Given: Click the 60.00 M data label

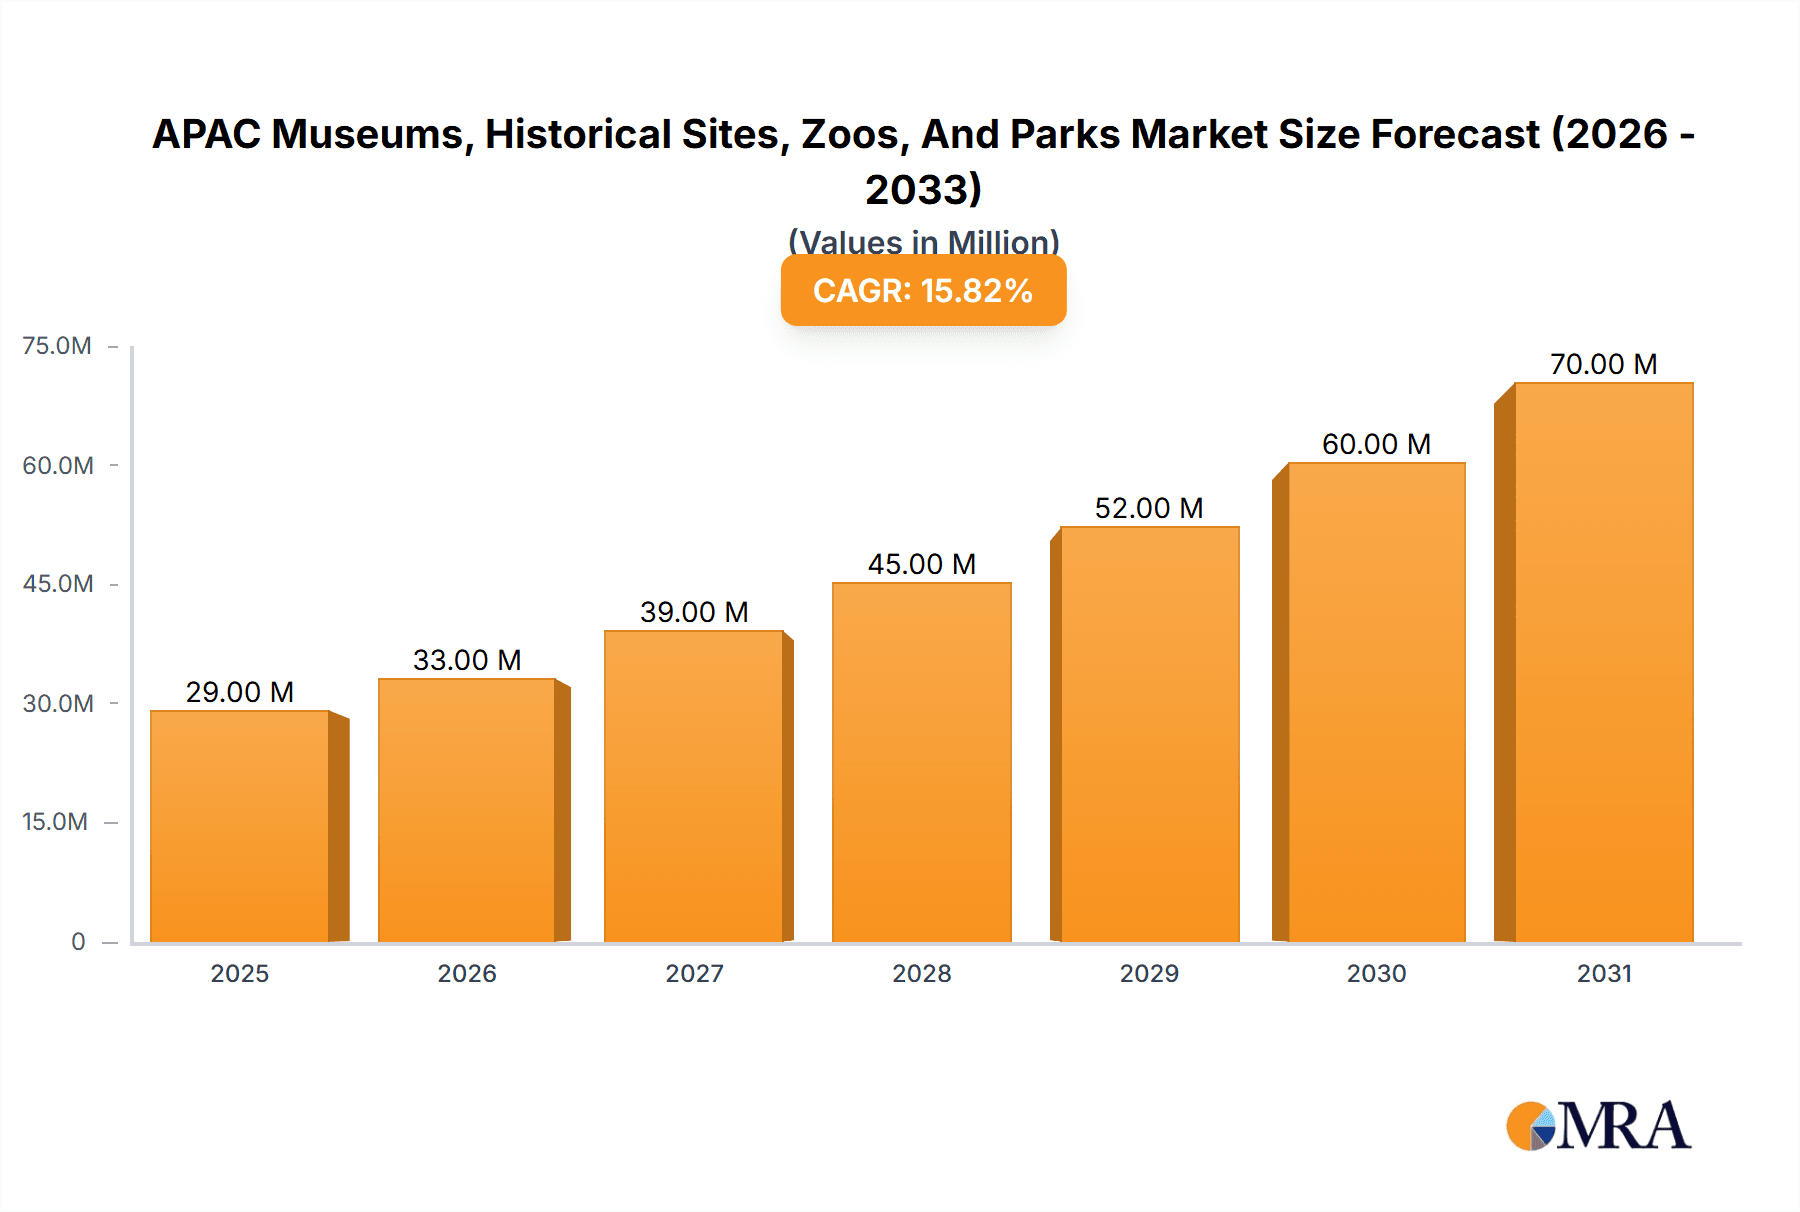Looking at the screenshot, I should [x=1376, y=444].
